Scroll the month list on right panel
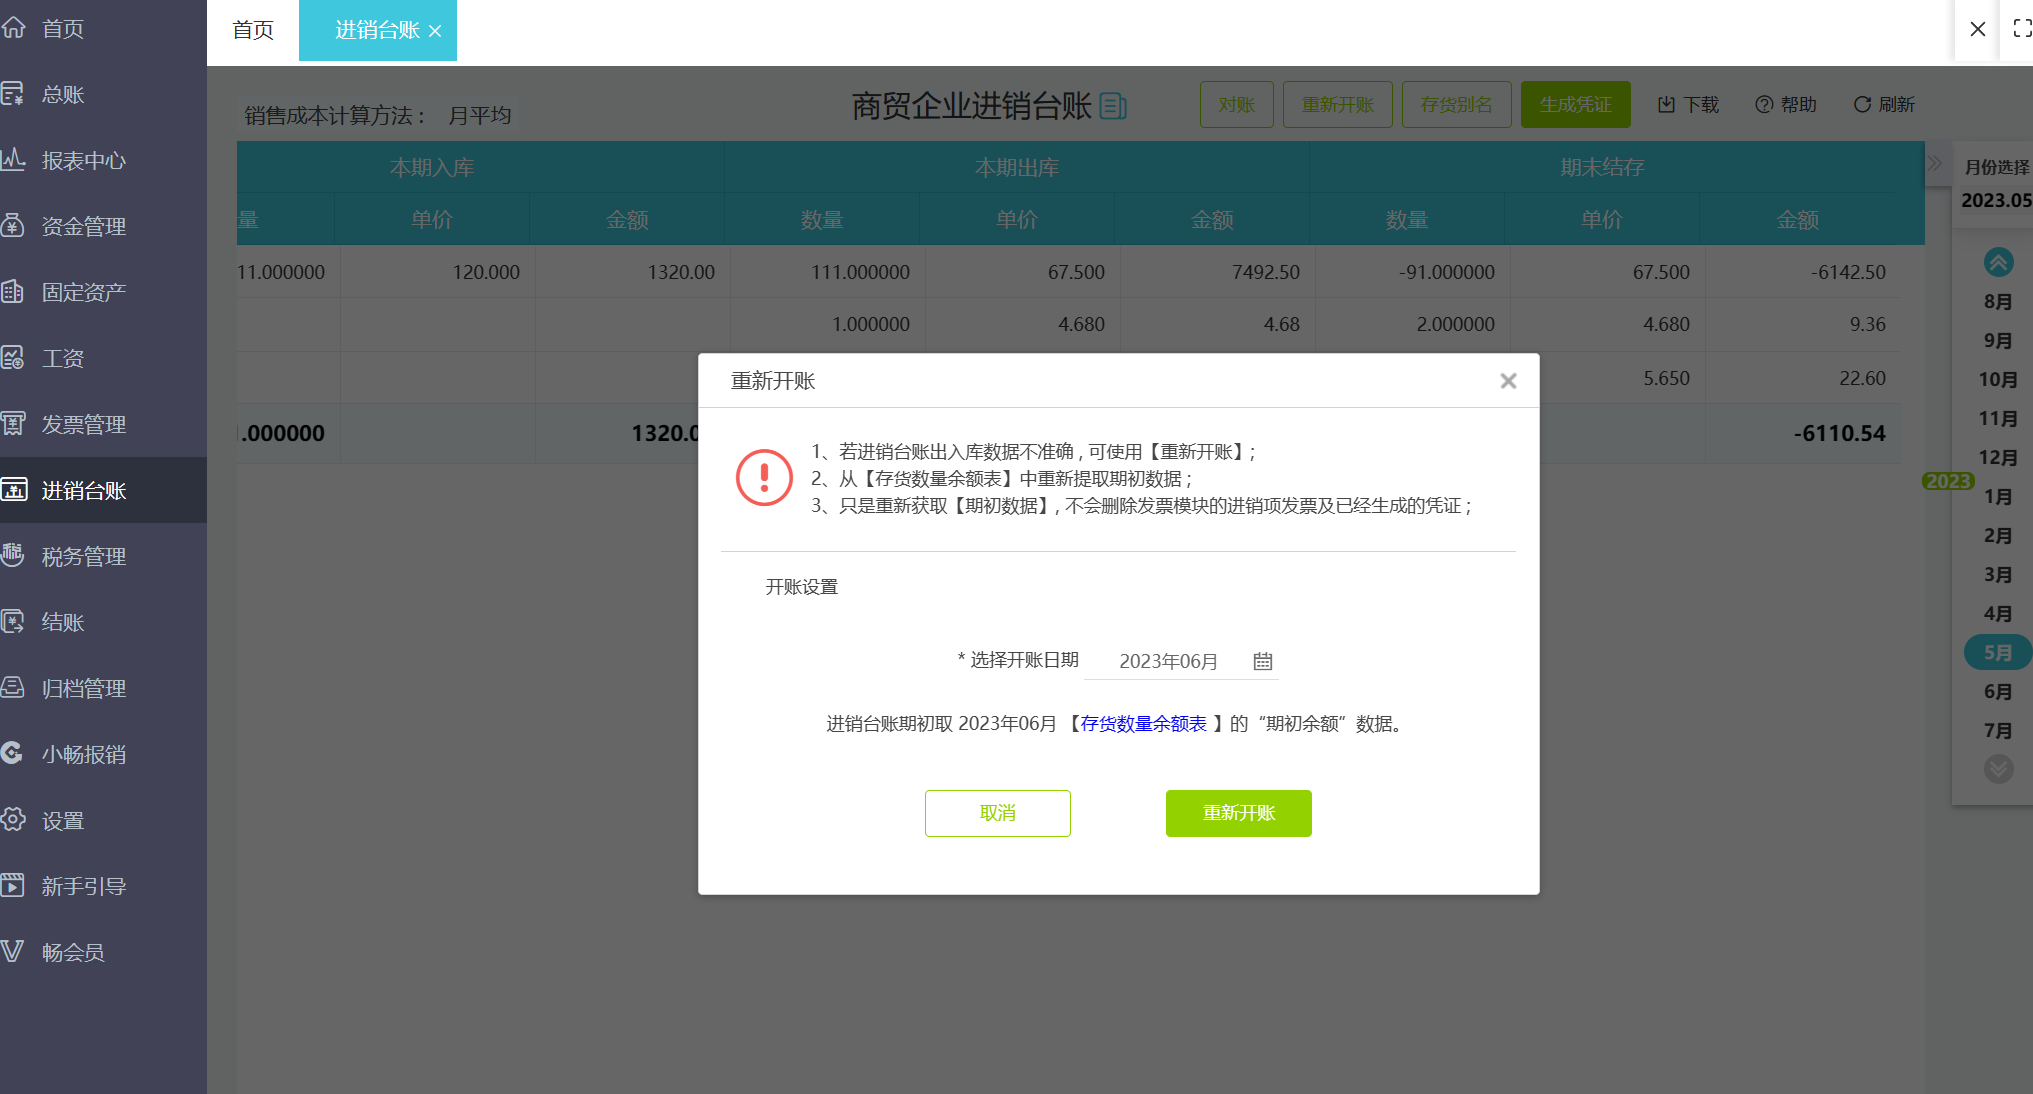The height and width of the screenshot is (1094, 2033). pos(1998,769)
